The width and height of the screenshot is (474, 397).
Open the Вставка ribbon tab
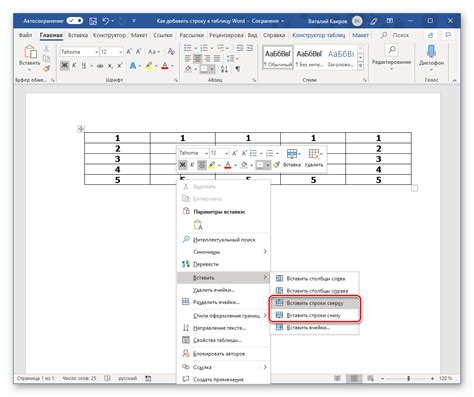78,35
